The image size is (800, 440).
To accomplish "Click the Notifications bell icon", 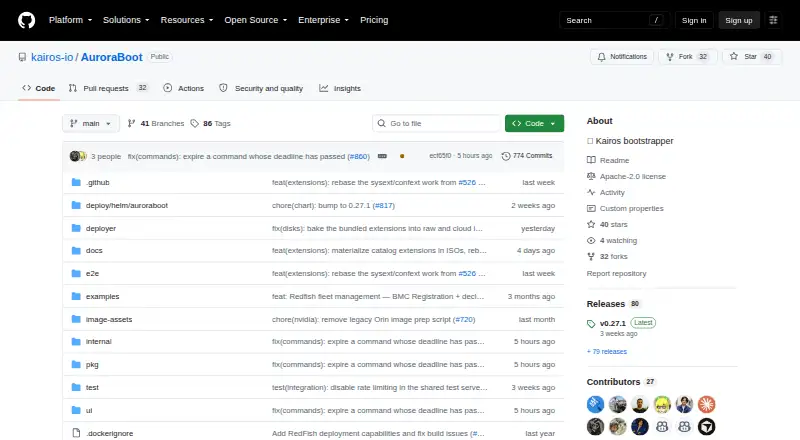I will pyautogui.click(x=602, y=57).
